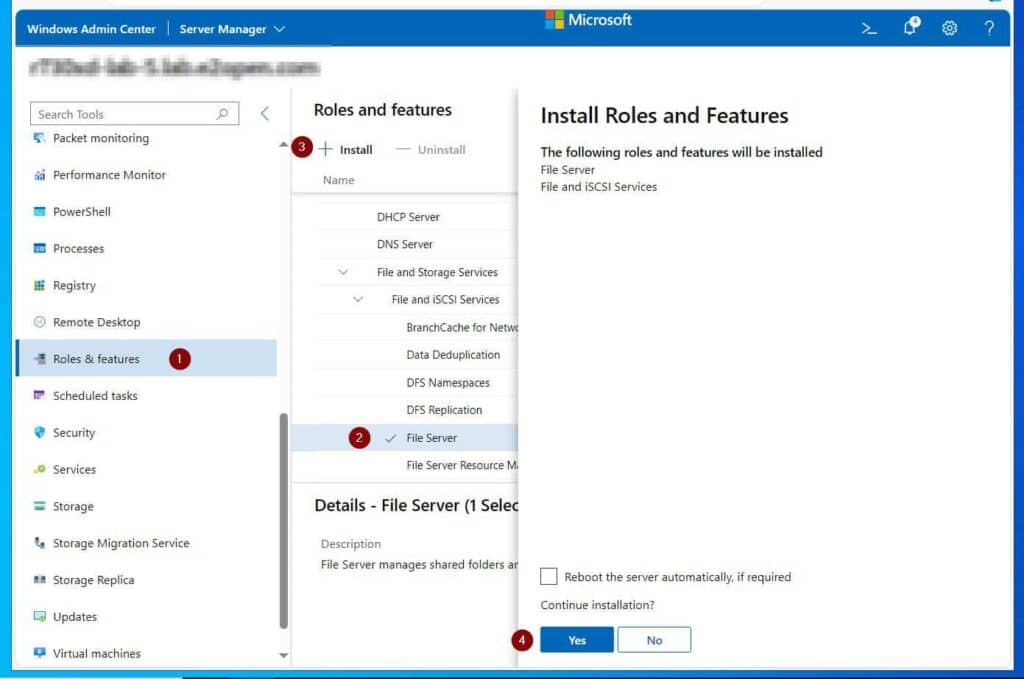Select the Storage Migration Service tool
This screenshot has height=679, width=1024.
120,543
